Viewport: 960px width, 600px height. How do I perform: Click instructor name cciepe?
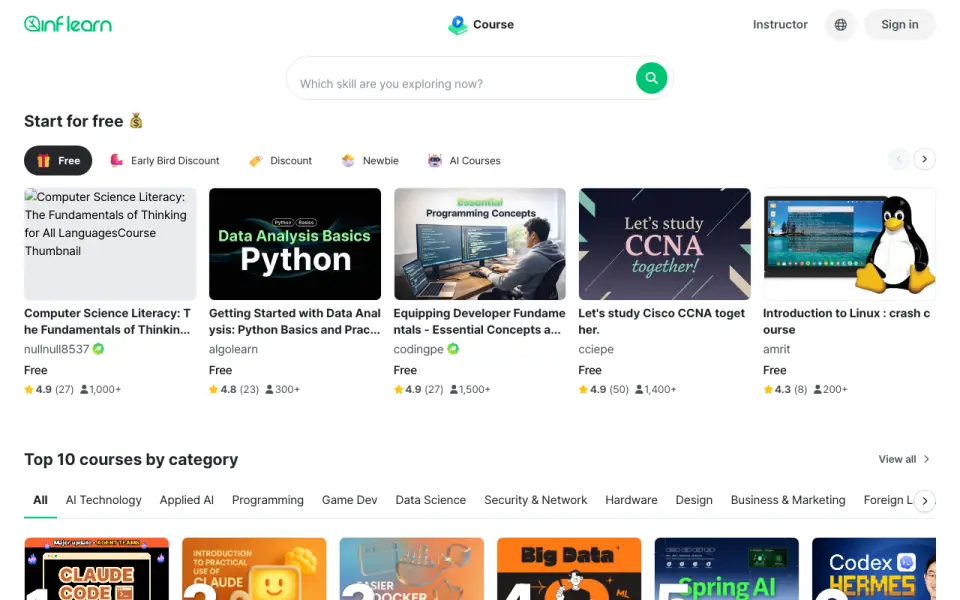click(x=596, y=349)
